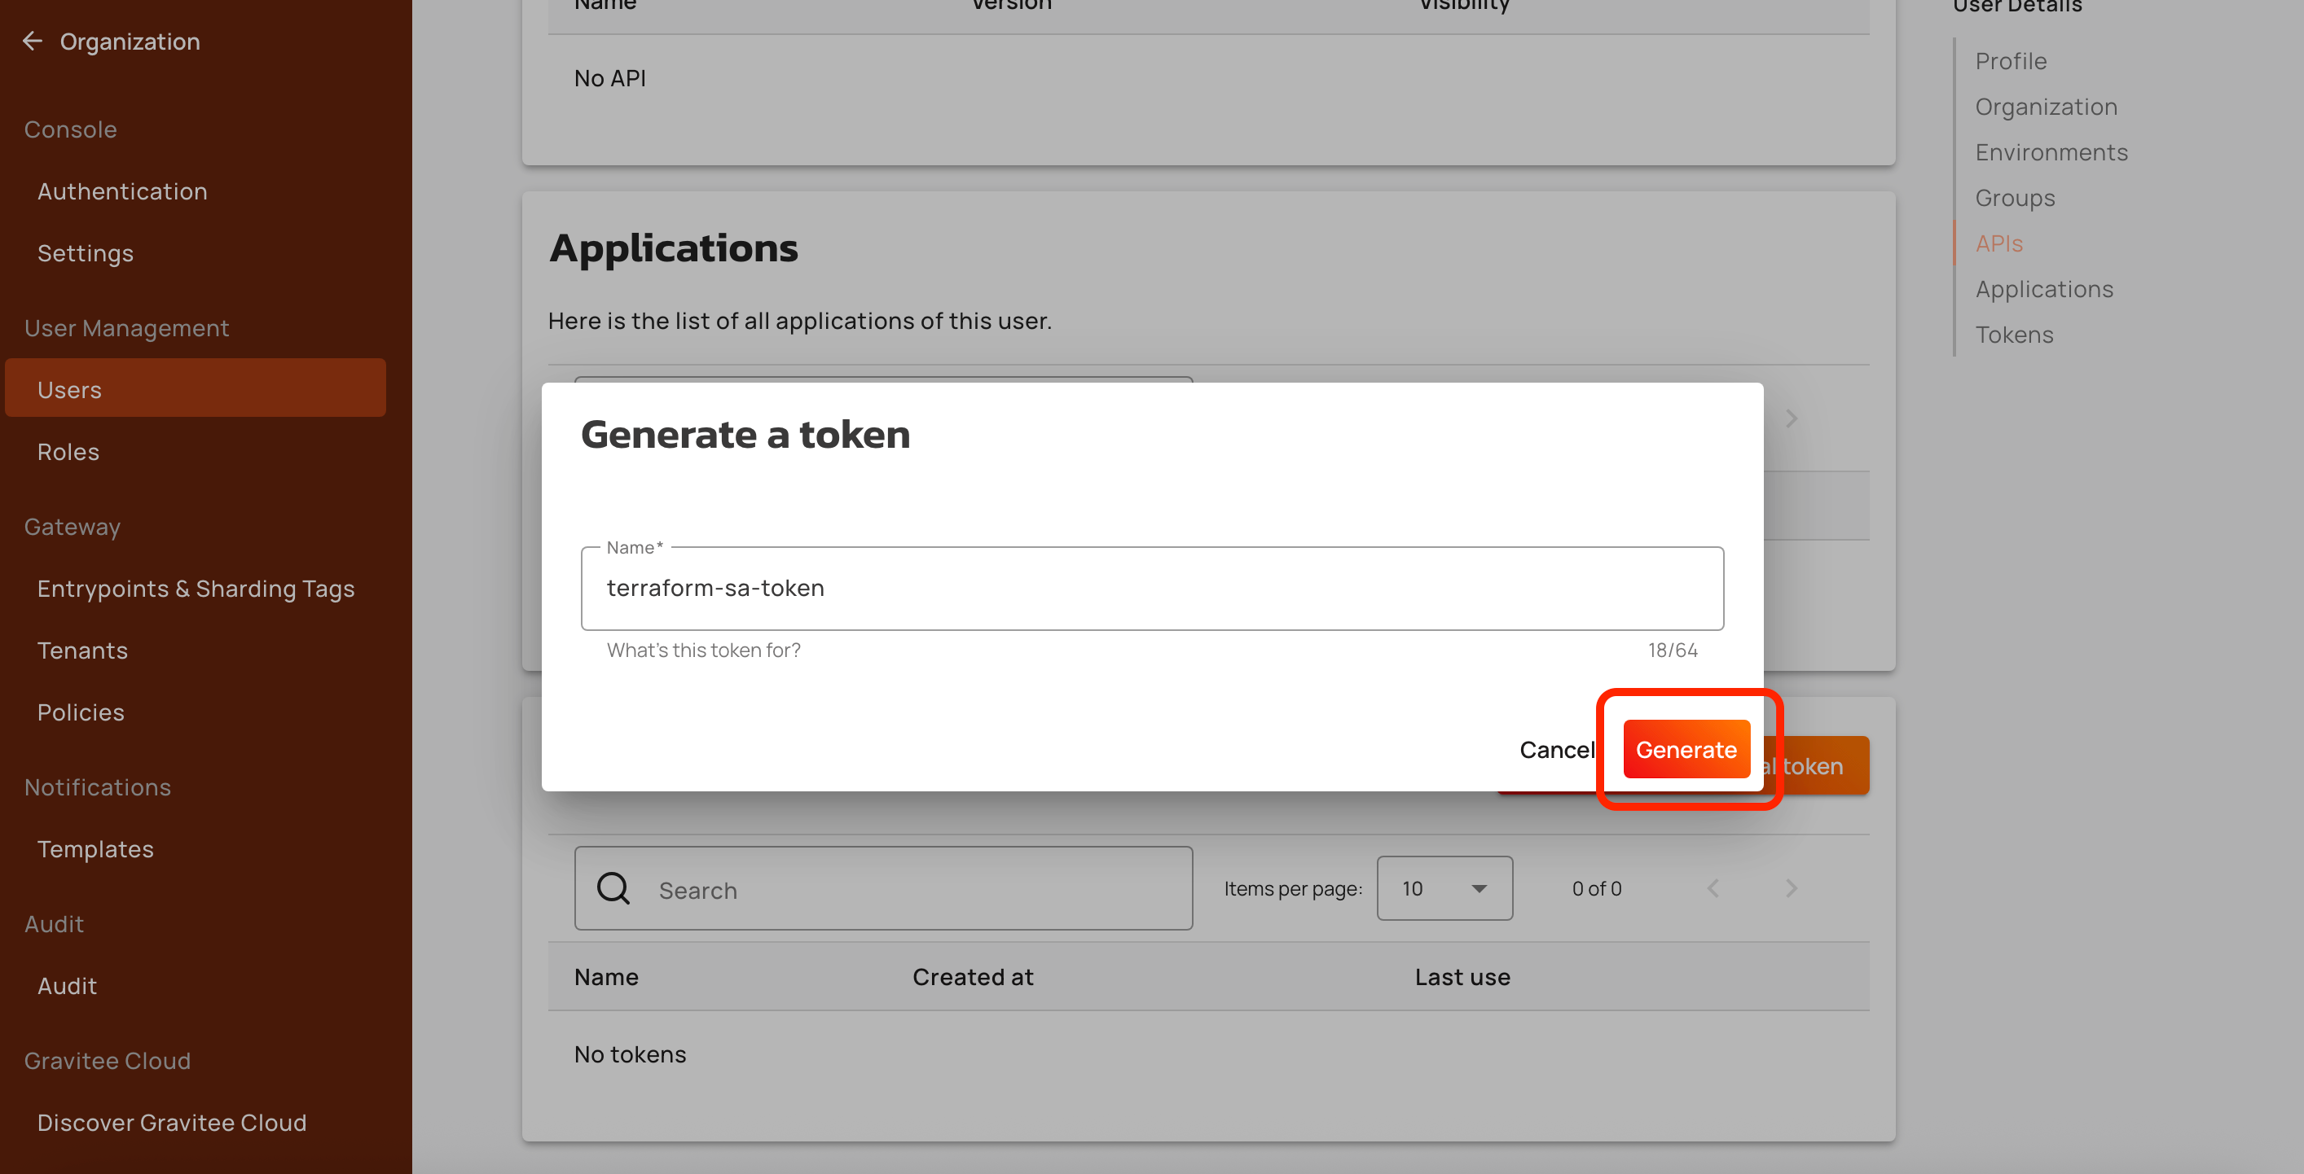Screen dimensions: 2304x1174
Task: Click the search magnifier icon in tokens table
Action: [613, 888]
